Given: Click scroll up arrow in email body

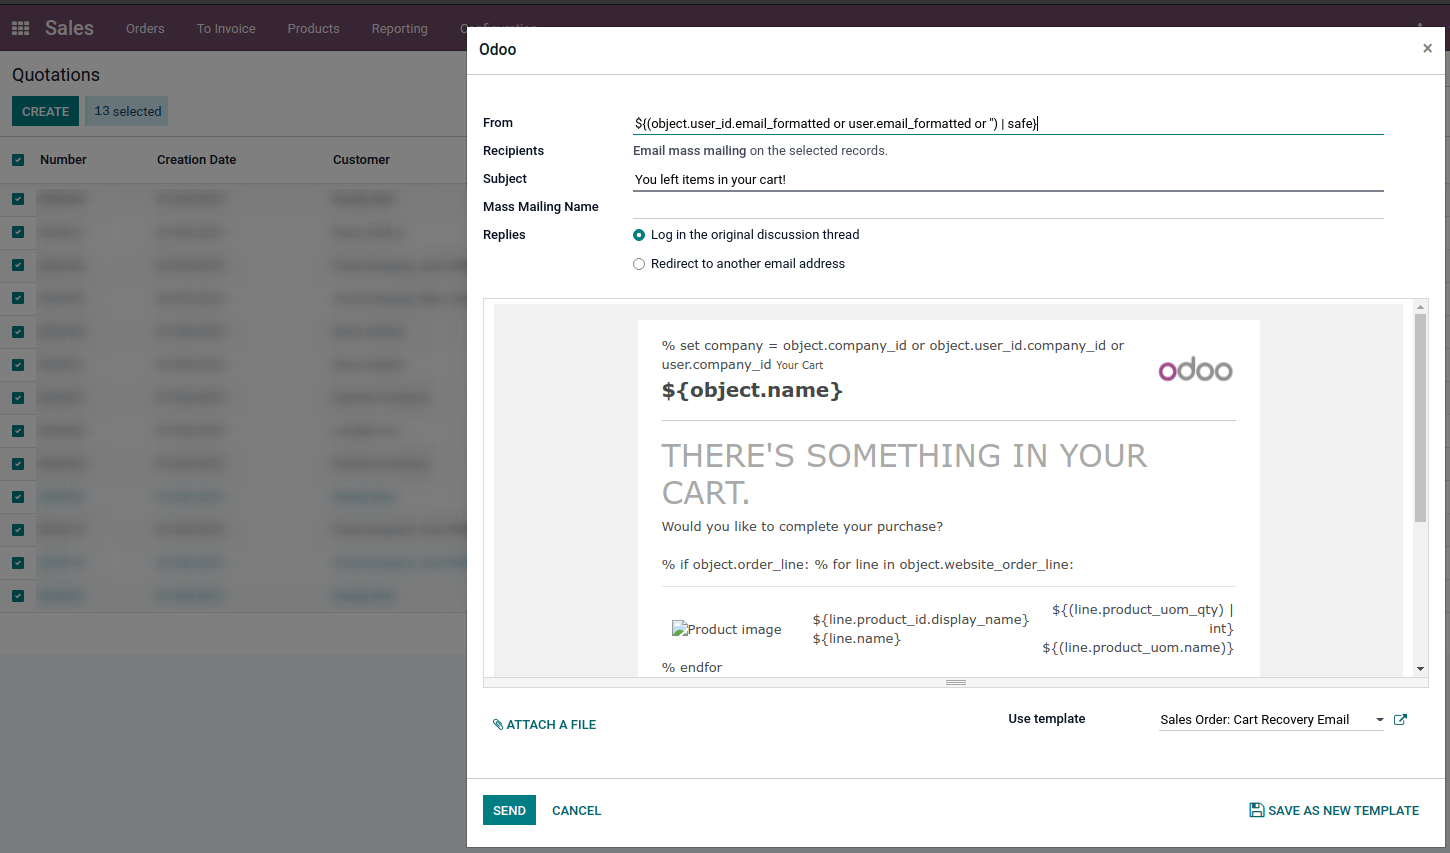Looking at the screenshot, I should click(1420, 307).
